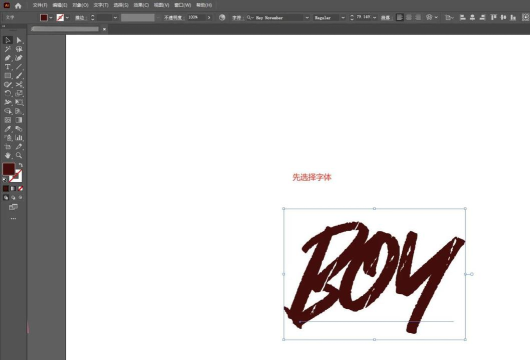
Task: Pick the Type tool
Action: tap(7, 67)
